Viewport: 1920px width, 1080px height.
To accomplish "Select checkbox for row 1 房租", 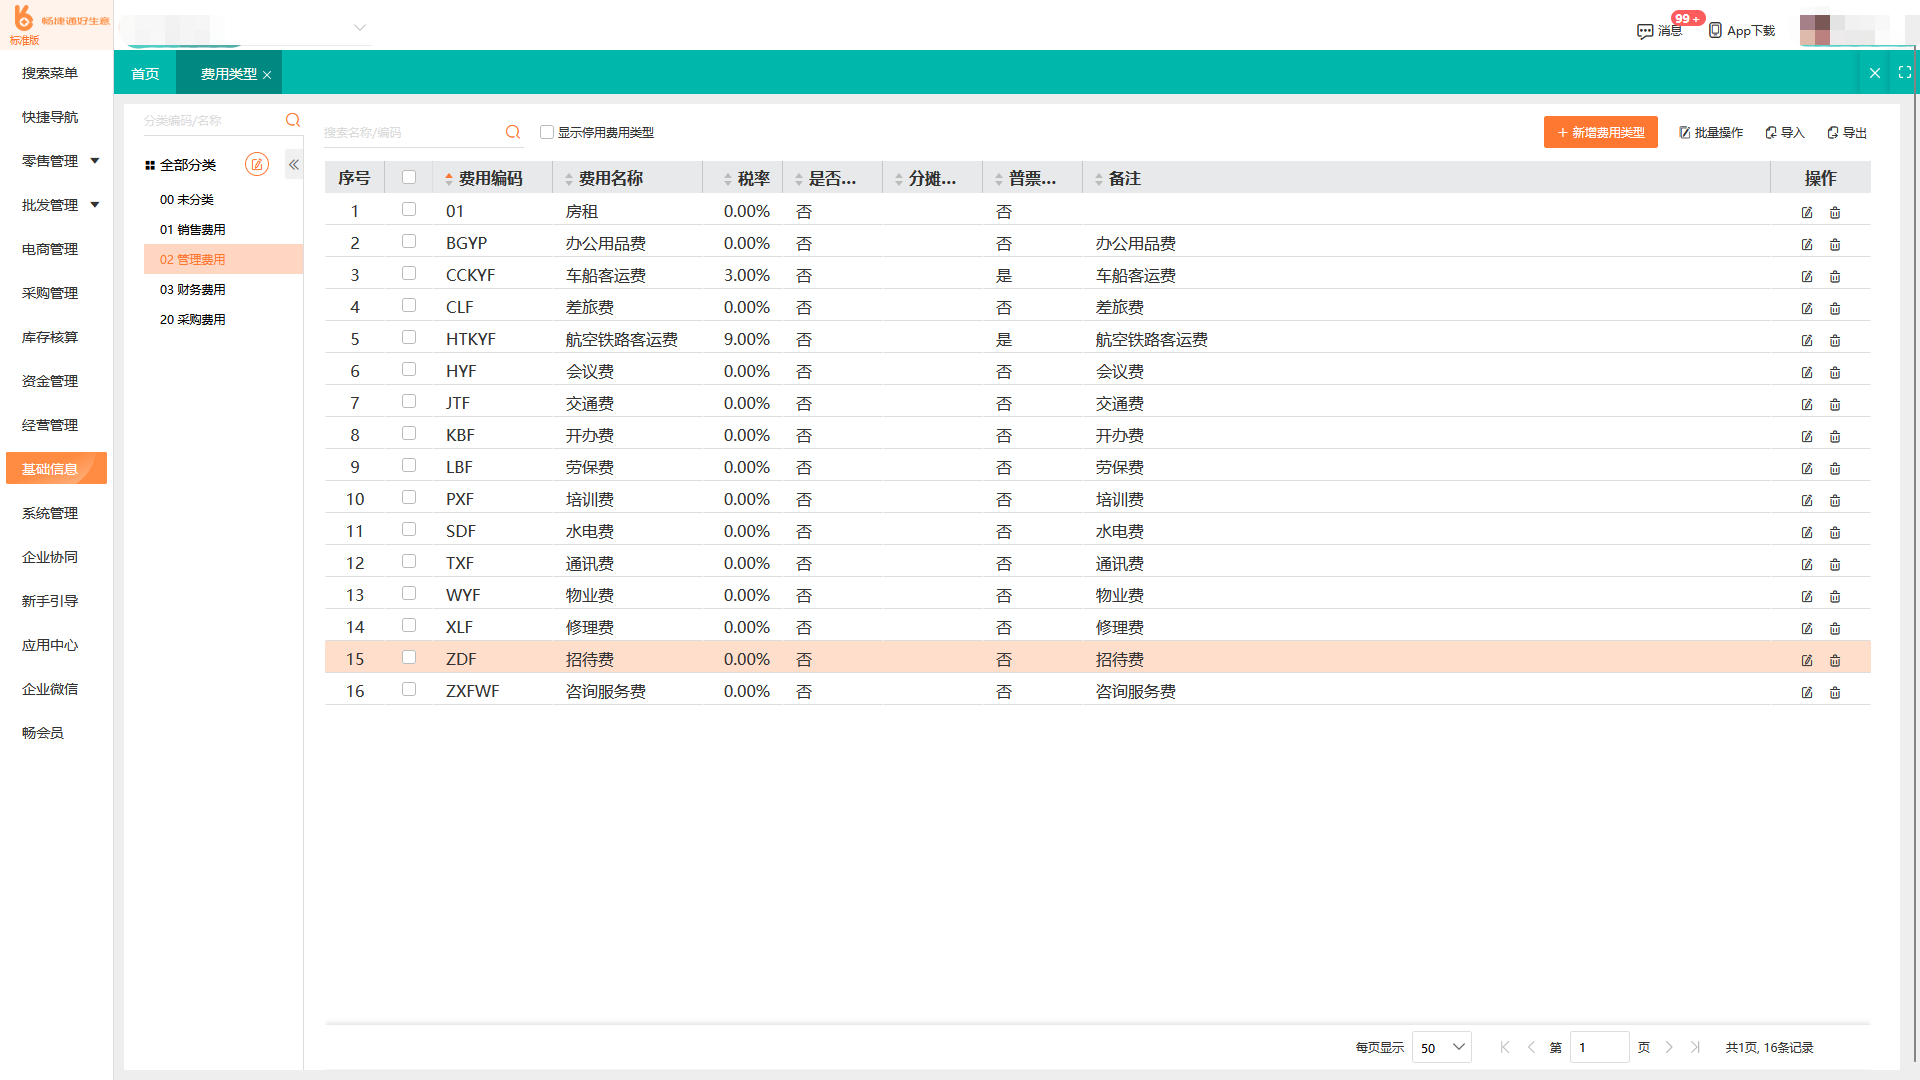I will coord(409,210).
